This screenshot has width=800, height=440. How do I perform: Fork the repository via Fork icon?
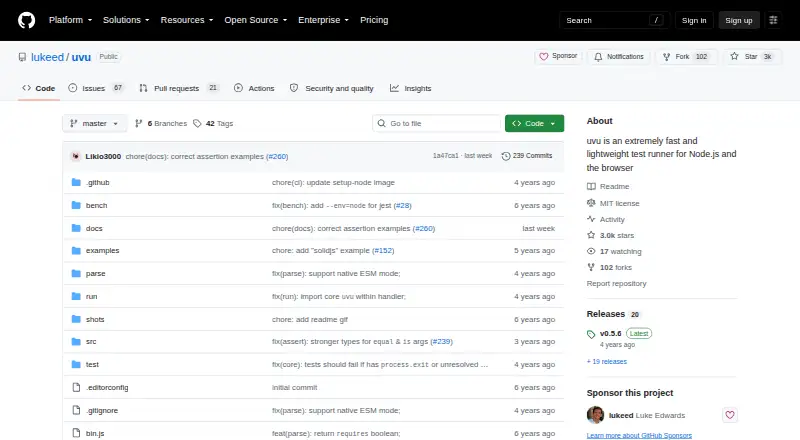[666, 57]
